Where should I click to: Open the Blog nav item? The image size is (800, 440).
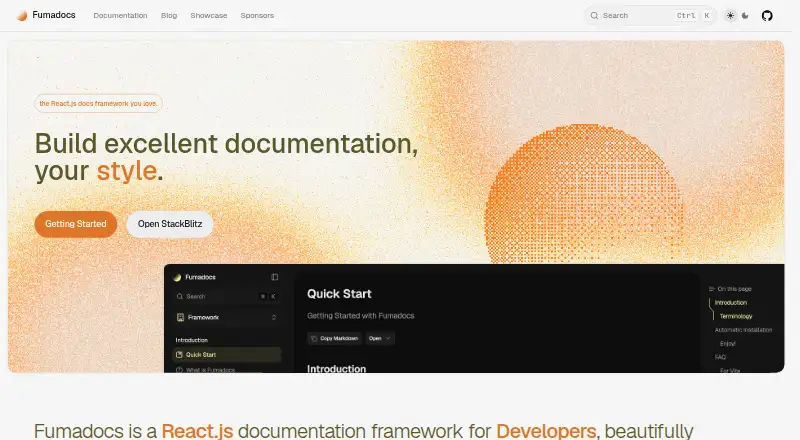pos(169,16)
